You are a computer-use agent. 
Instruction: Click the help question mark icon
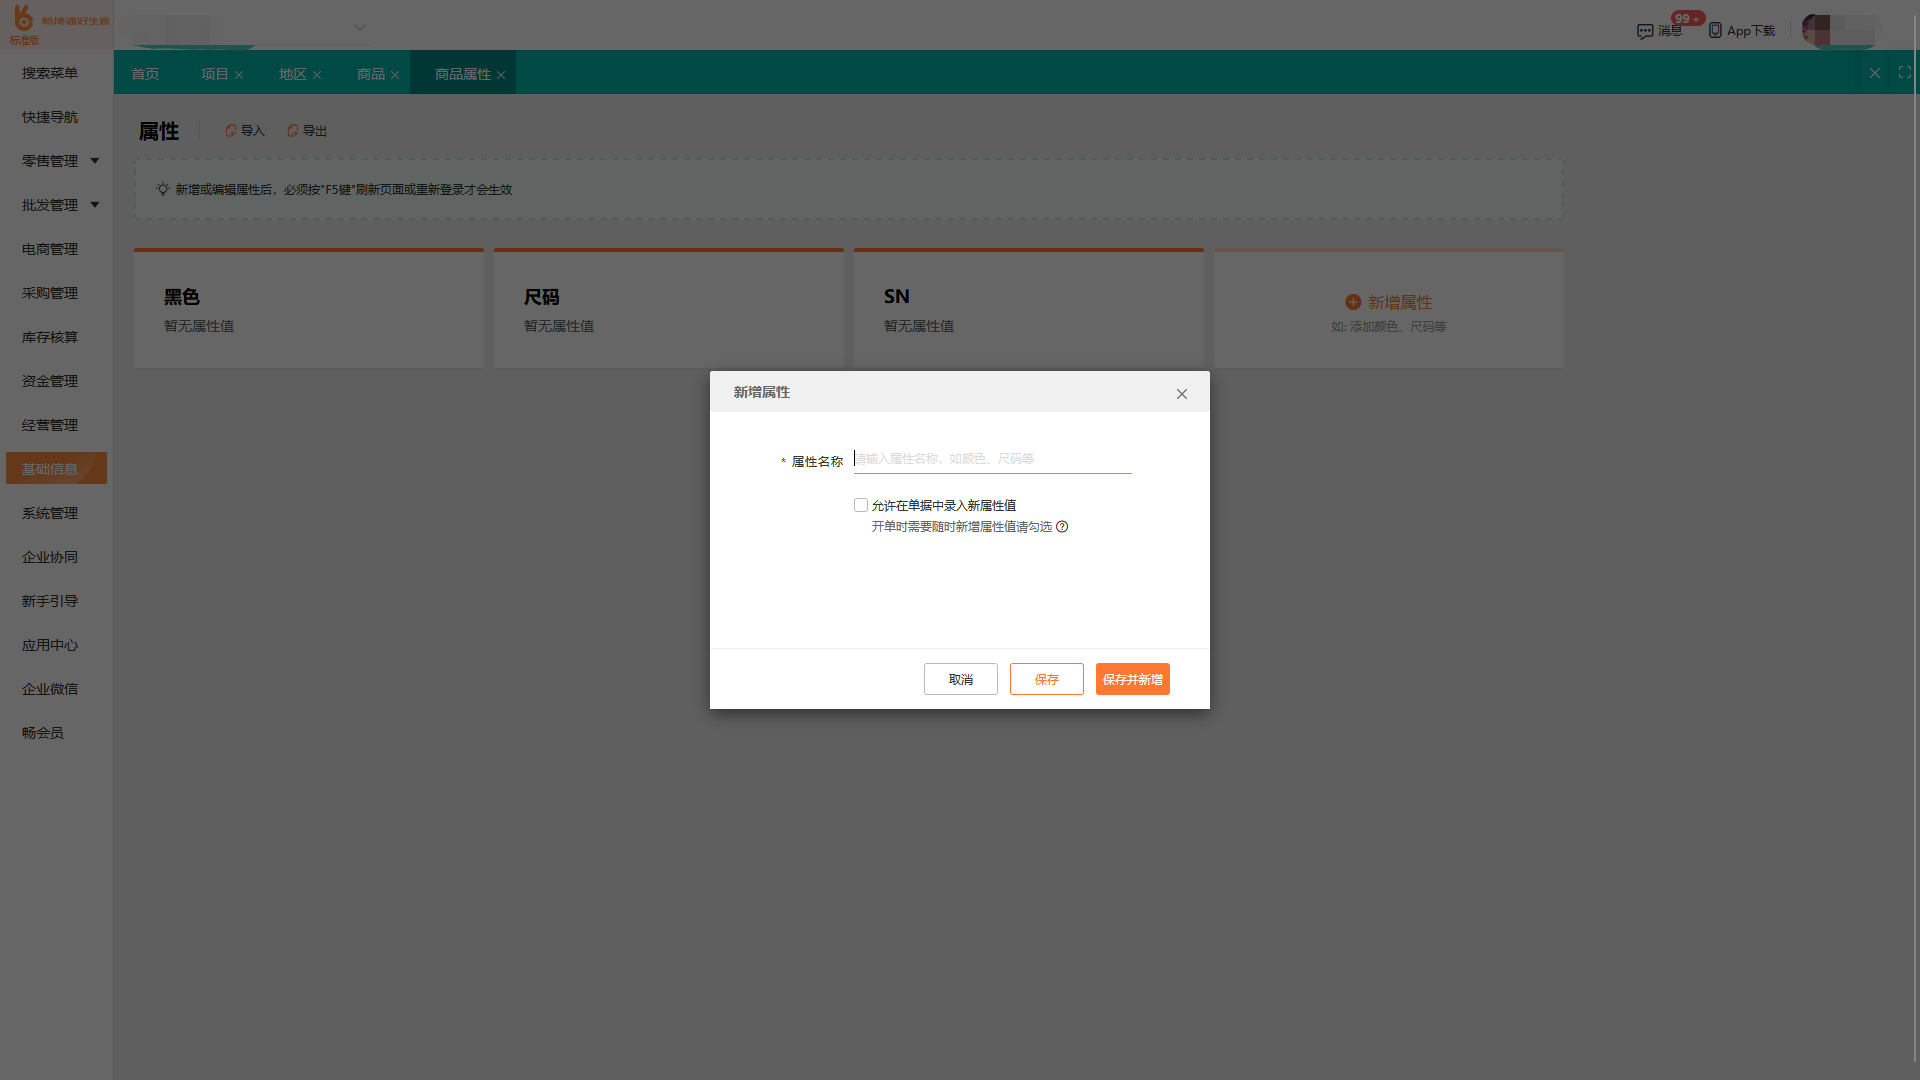(1063, 526)
